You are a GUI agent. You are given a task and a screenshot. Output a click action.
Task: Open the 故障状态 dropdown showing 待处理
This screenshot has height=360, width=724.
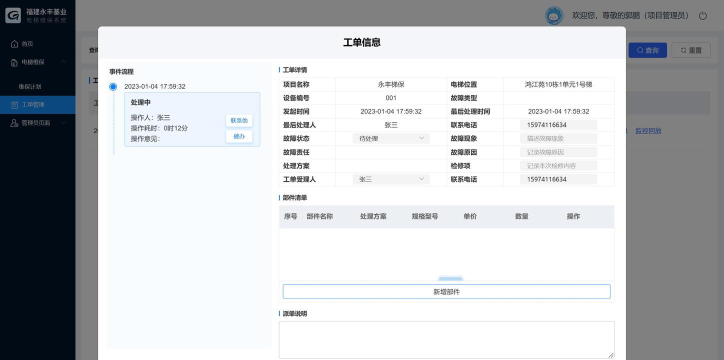point(391,138)
